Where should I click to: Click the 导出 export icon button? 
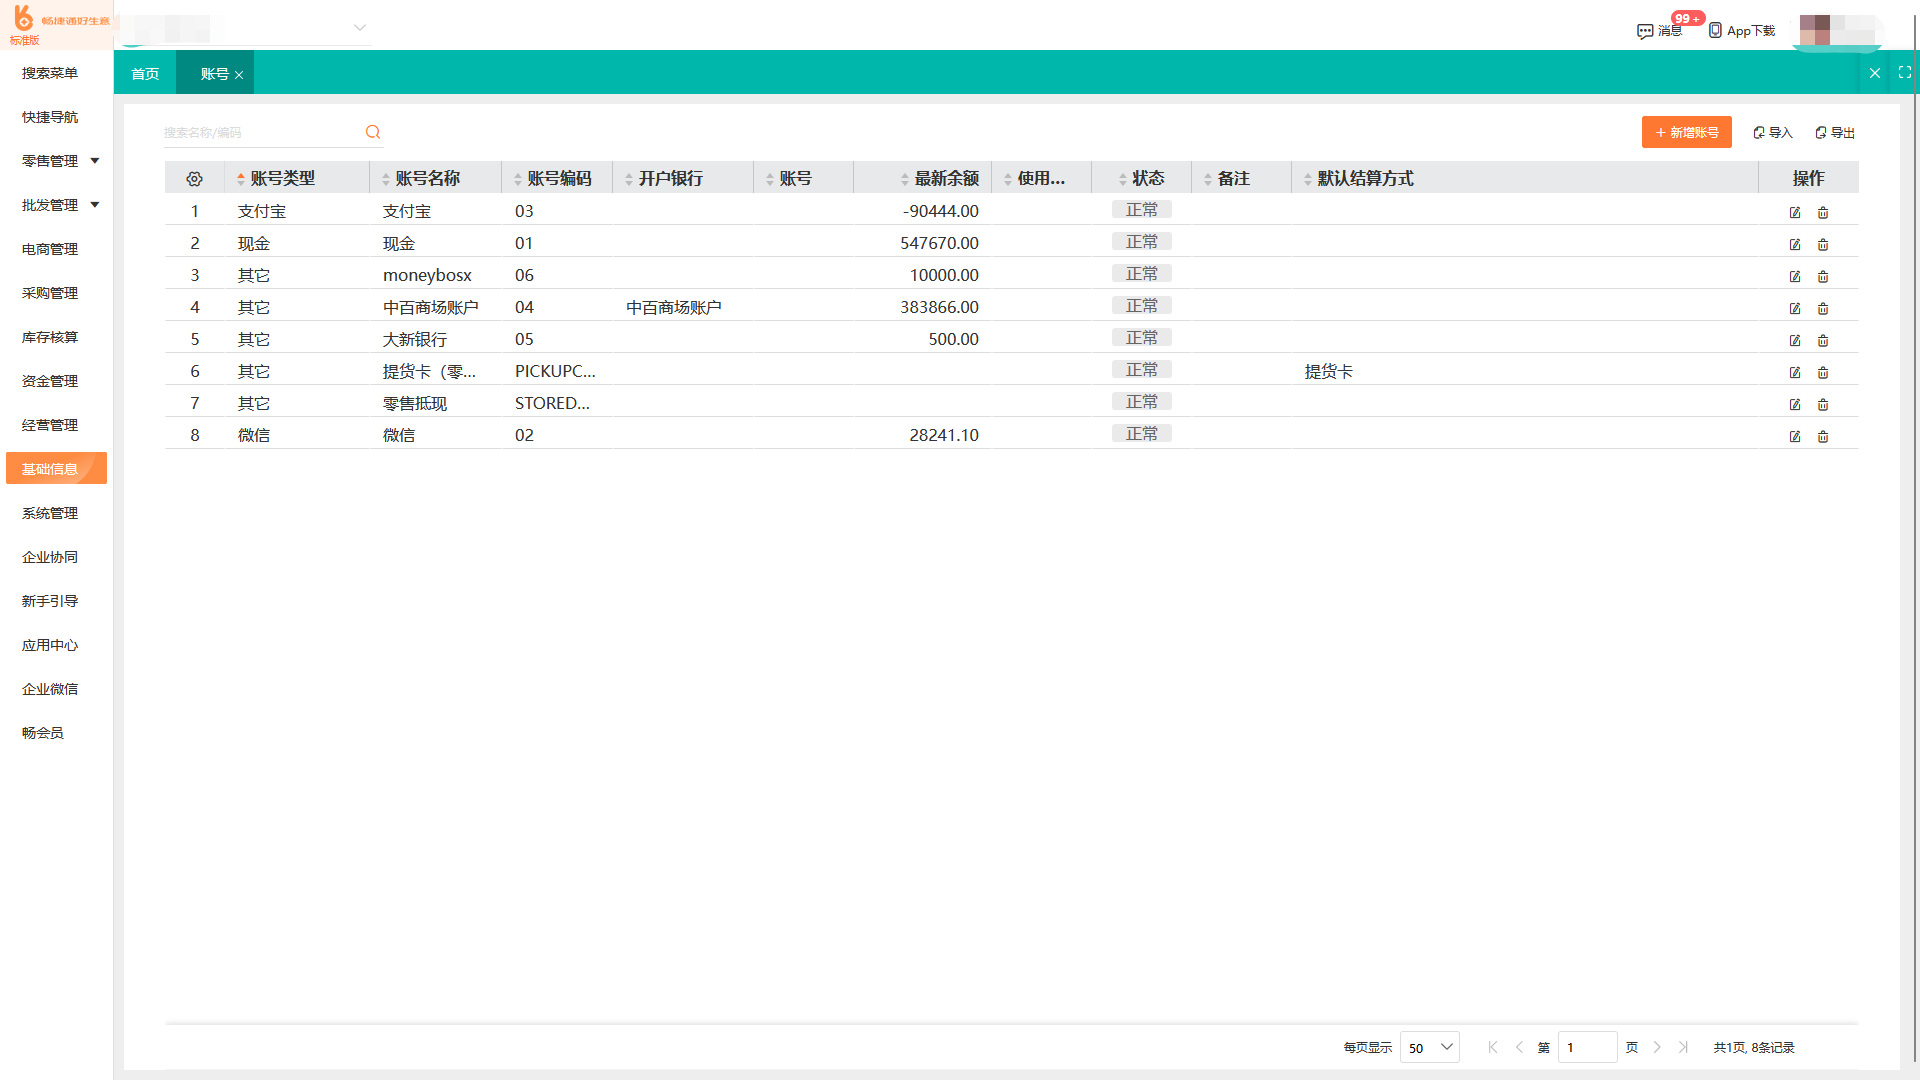click(1834, 132)
